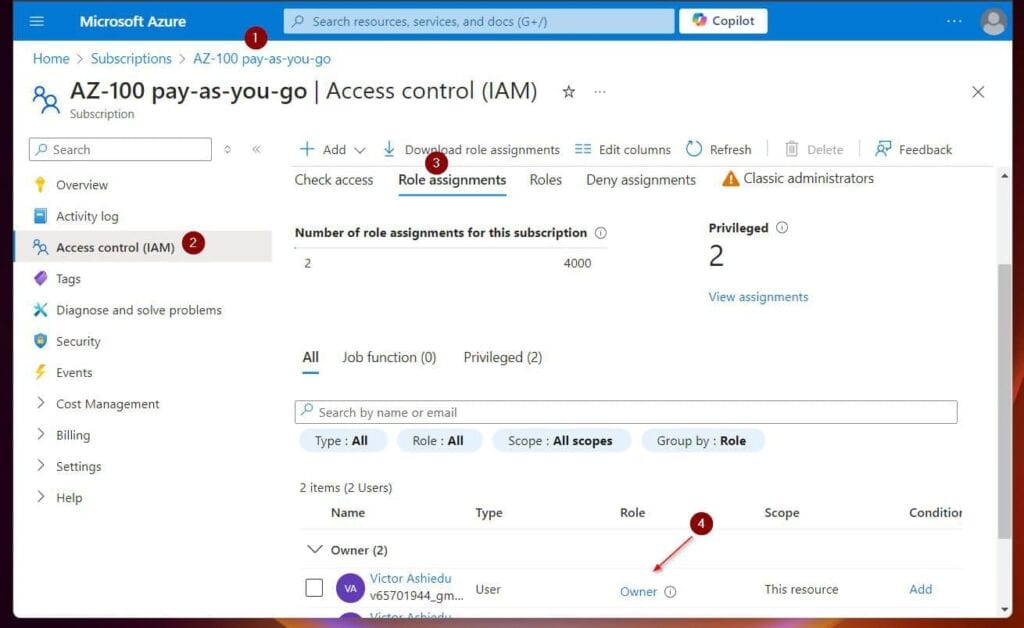1024x628 pixels.
Task: Open Activity log in the sidebar
Action: coord(87,216)
